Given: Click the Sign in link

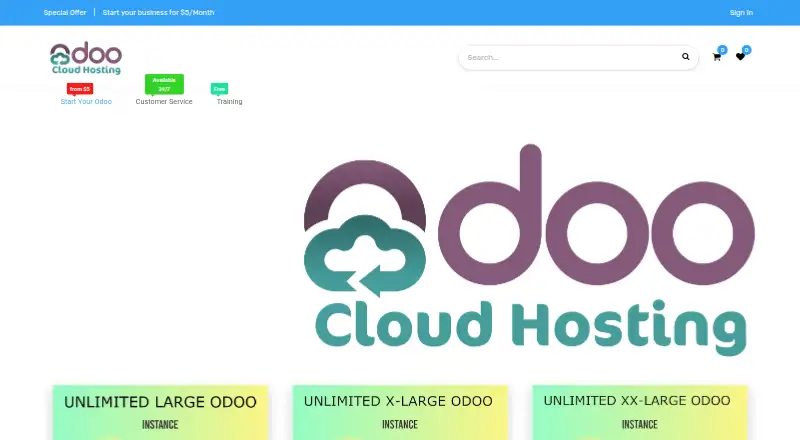Looking at the screenshot, I should click(x=741, y=13).
